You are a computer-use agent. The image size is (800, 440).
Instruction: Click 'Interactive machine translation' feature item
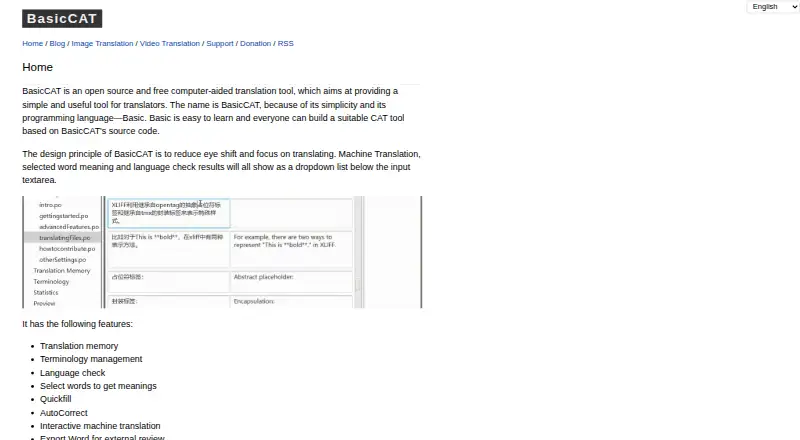pyautogui.click(x=100, y=426)
